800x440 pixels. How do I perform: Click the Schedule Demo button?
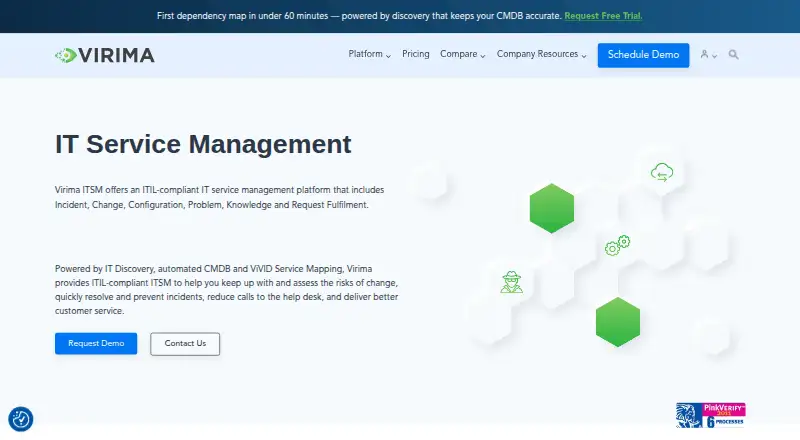[x=643, y=55]
